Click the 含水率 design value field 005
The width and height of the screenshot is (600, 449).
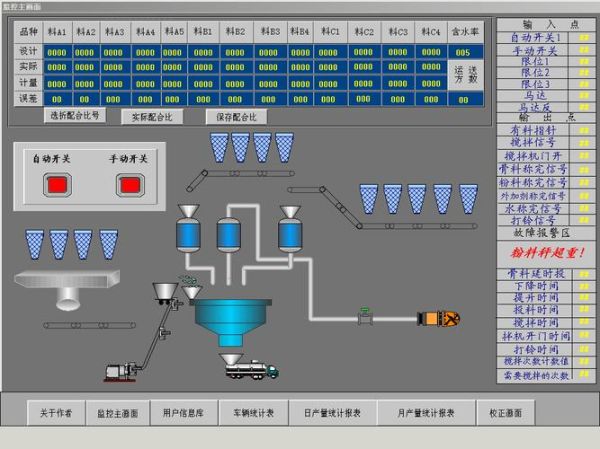point(463,51)
